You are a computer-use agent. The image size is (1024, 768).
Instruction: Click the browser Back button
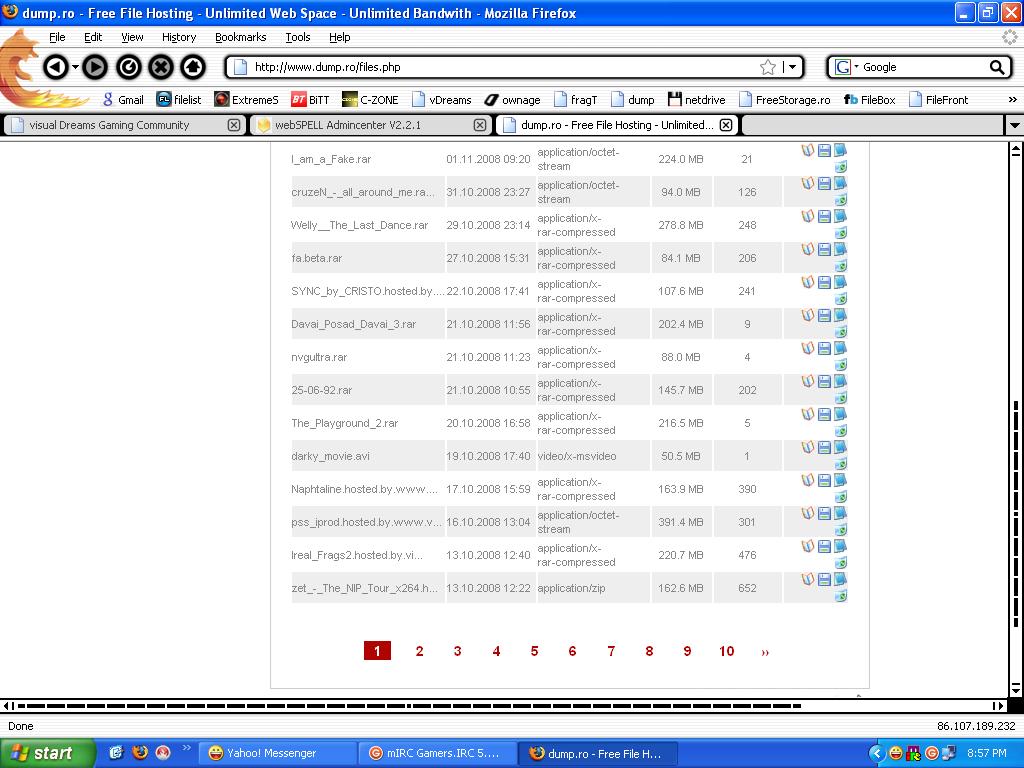pyautogui.click(x=56, y=67)
